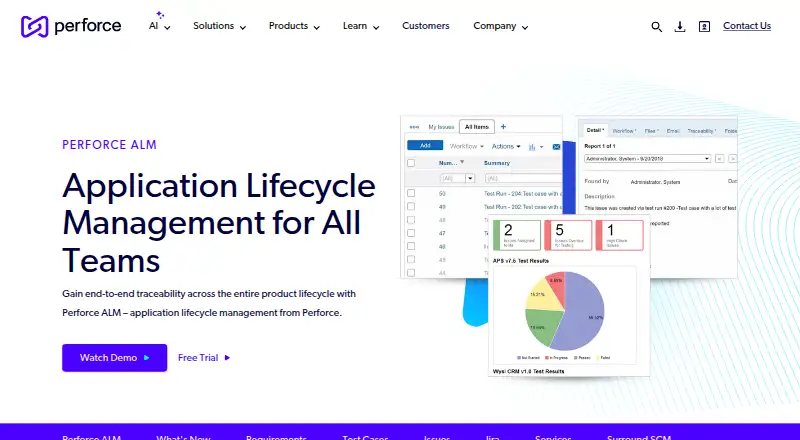
Task: Select the Detail tab in the report panel
Action: [x=594, y=131]
